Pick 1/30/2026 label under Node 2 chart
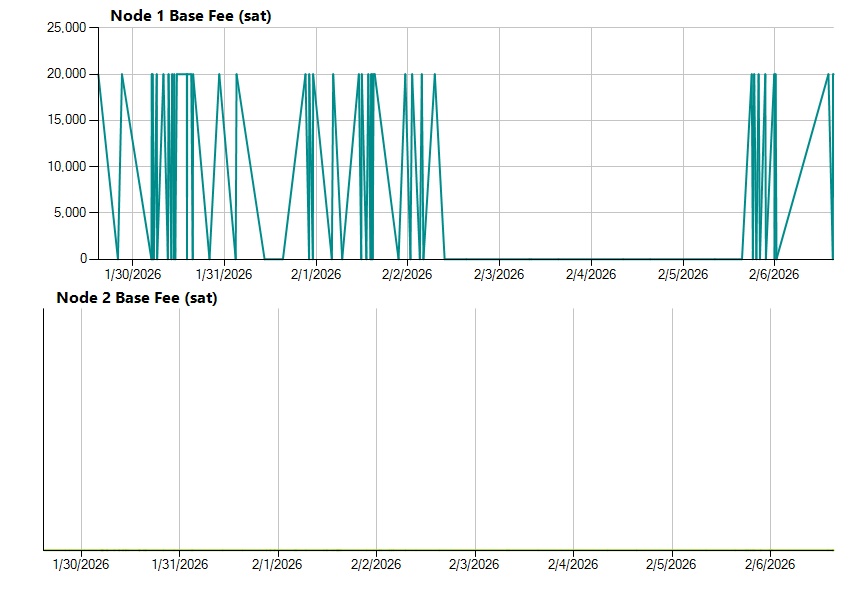The height and width of the screenshot is (600, 860). pyautogui.click(x=81, y=565)
